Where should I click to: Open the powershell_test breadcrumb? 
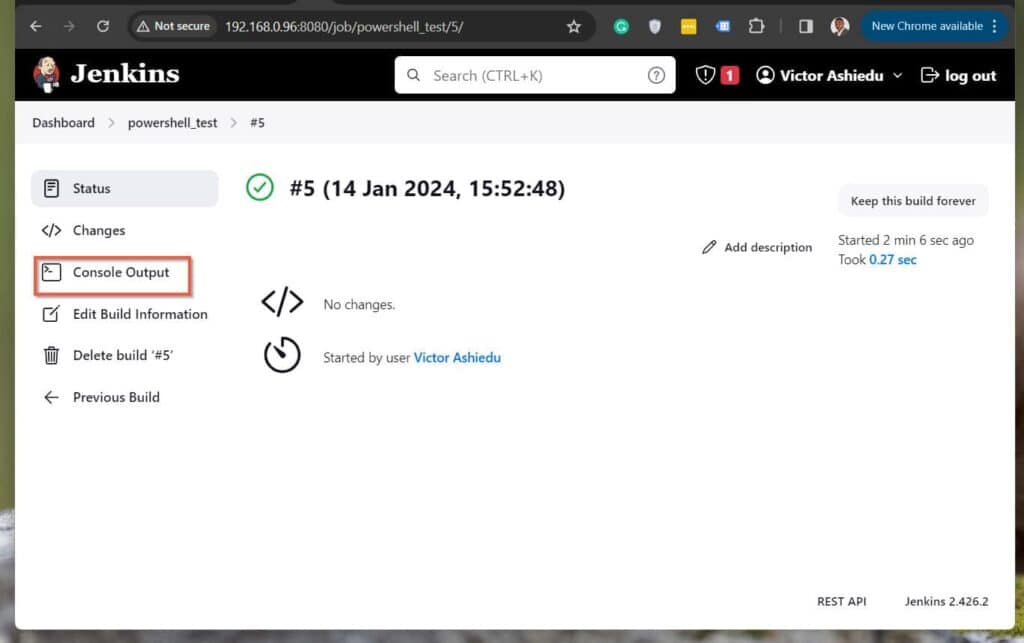tap(172, 122)
